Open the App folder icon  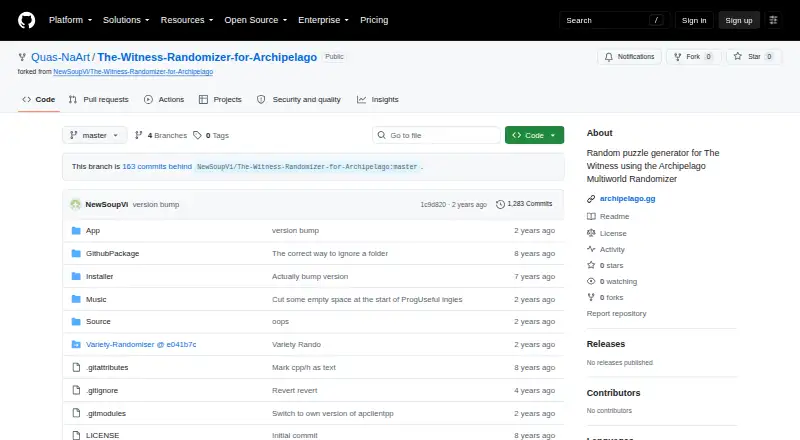pyautogui.click(x=76, y=231)
